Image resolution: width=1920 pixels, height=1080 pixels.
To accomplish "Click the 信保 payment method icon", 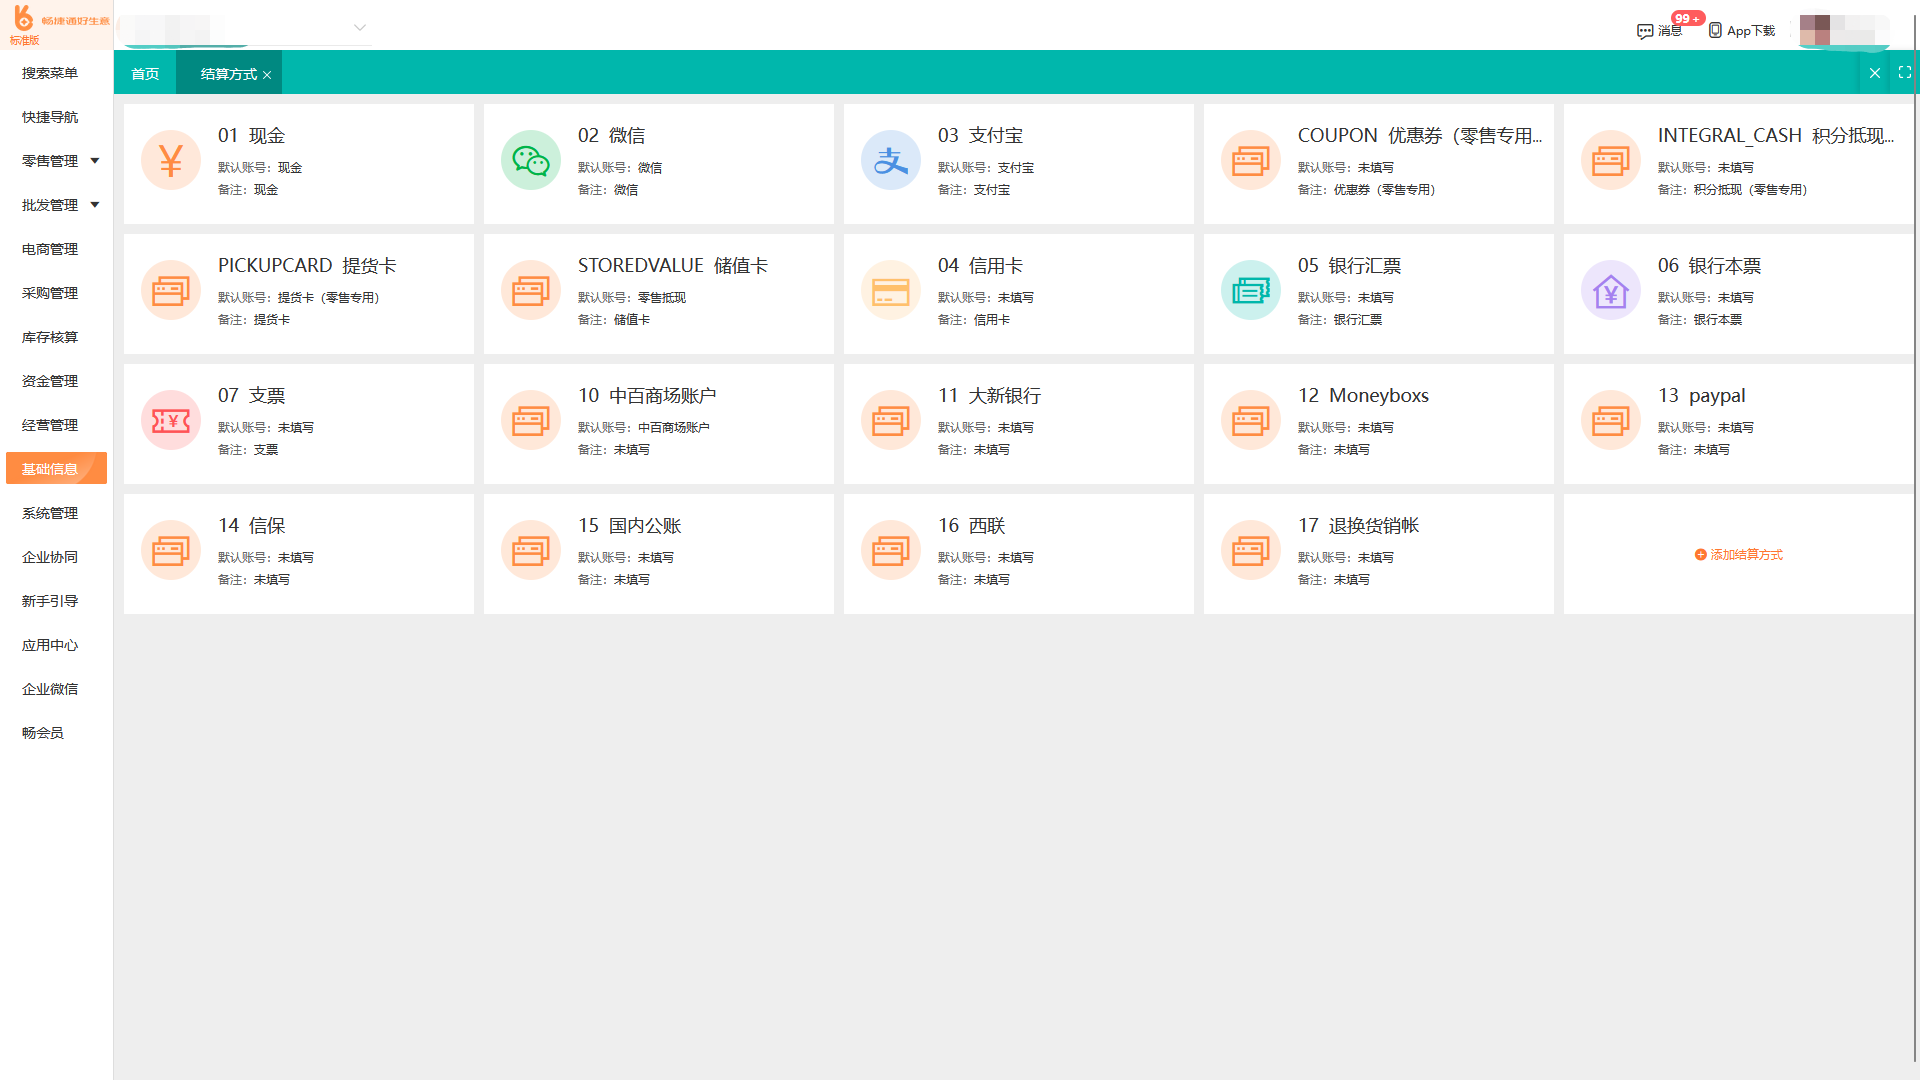I will pos(170,550).
